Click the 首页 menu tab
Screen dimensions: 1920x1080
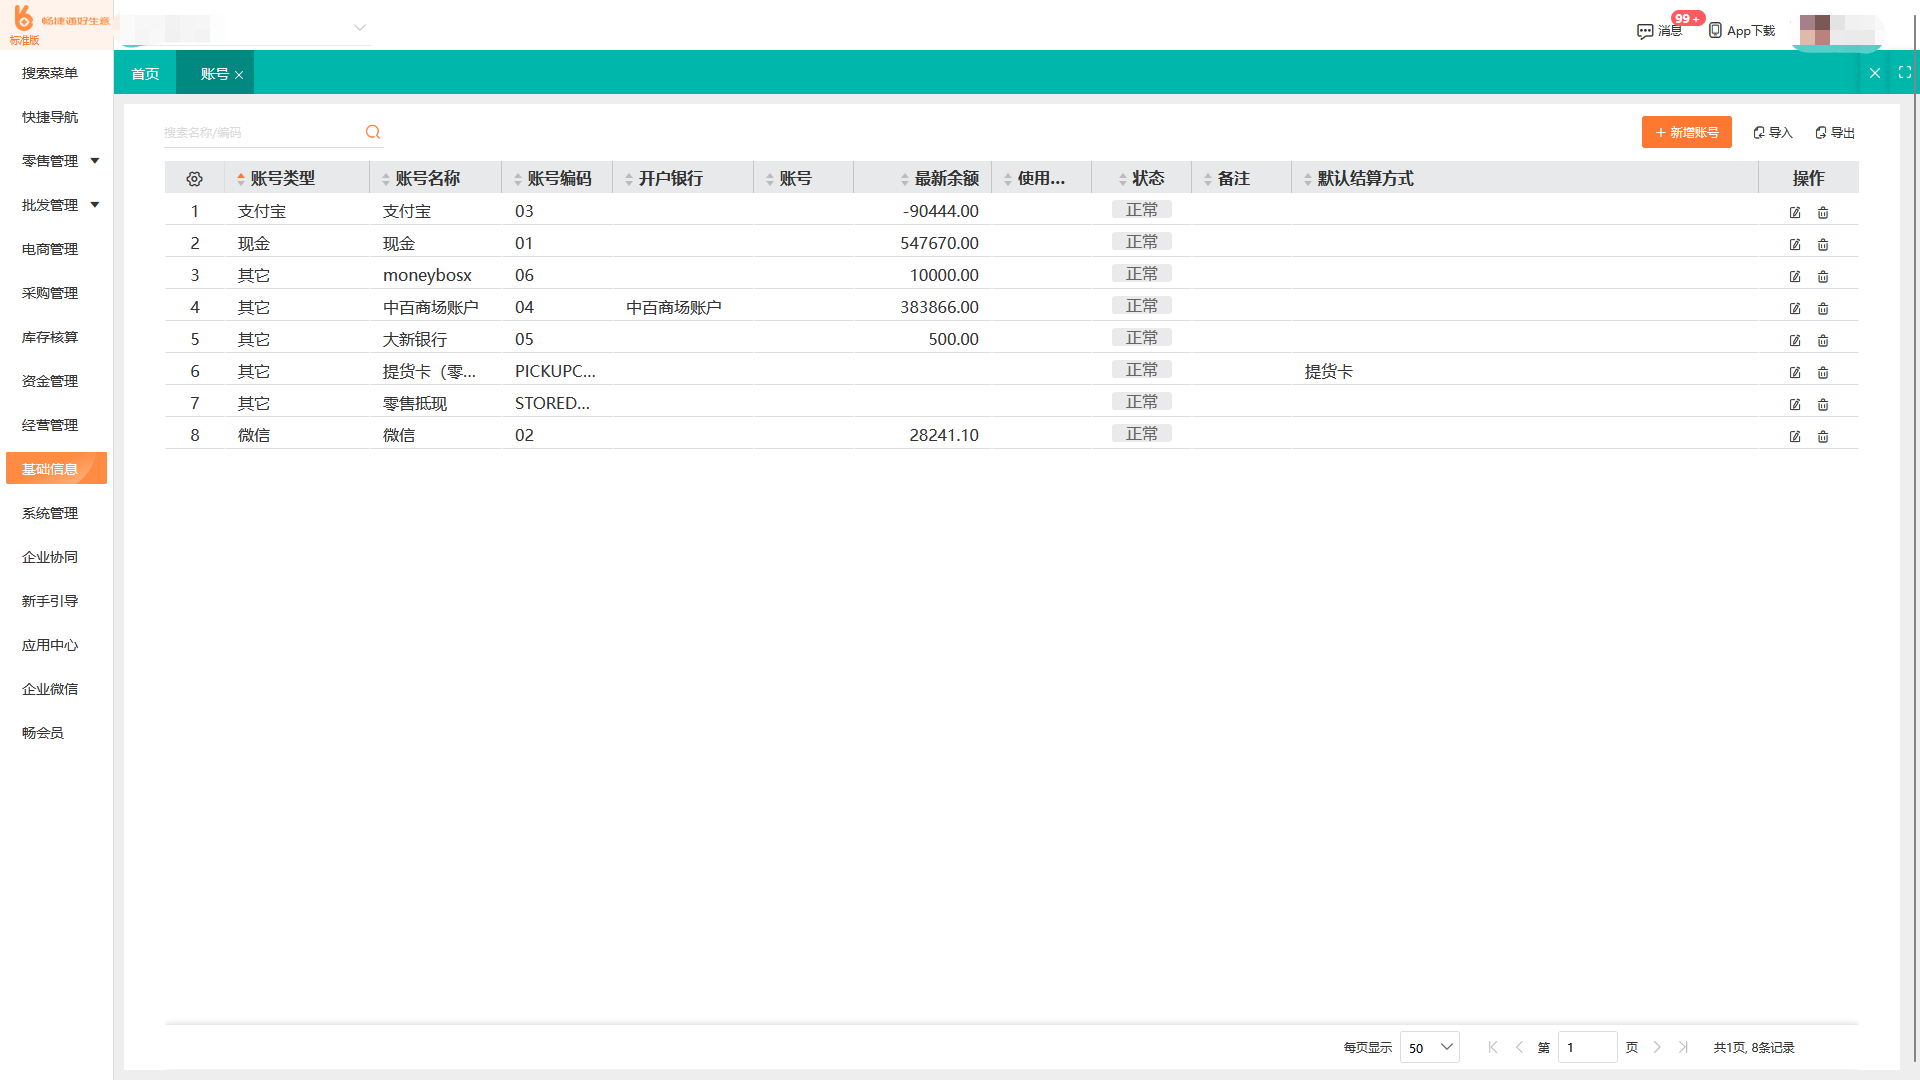point(145,73)
